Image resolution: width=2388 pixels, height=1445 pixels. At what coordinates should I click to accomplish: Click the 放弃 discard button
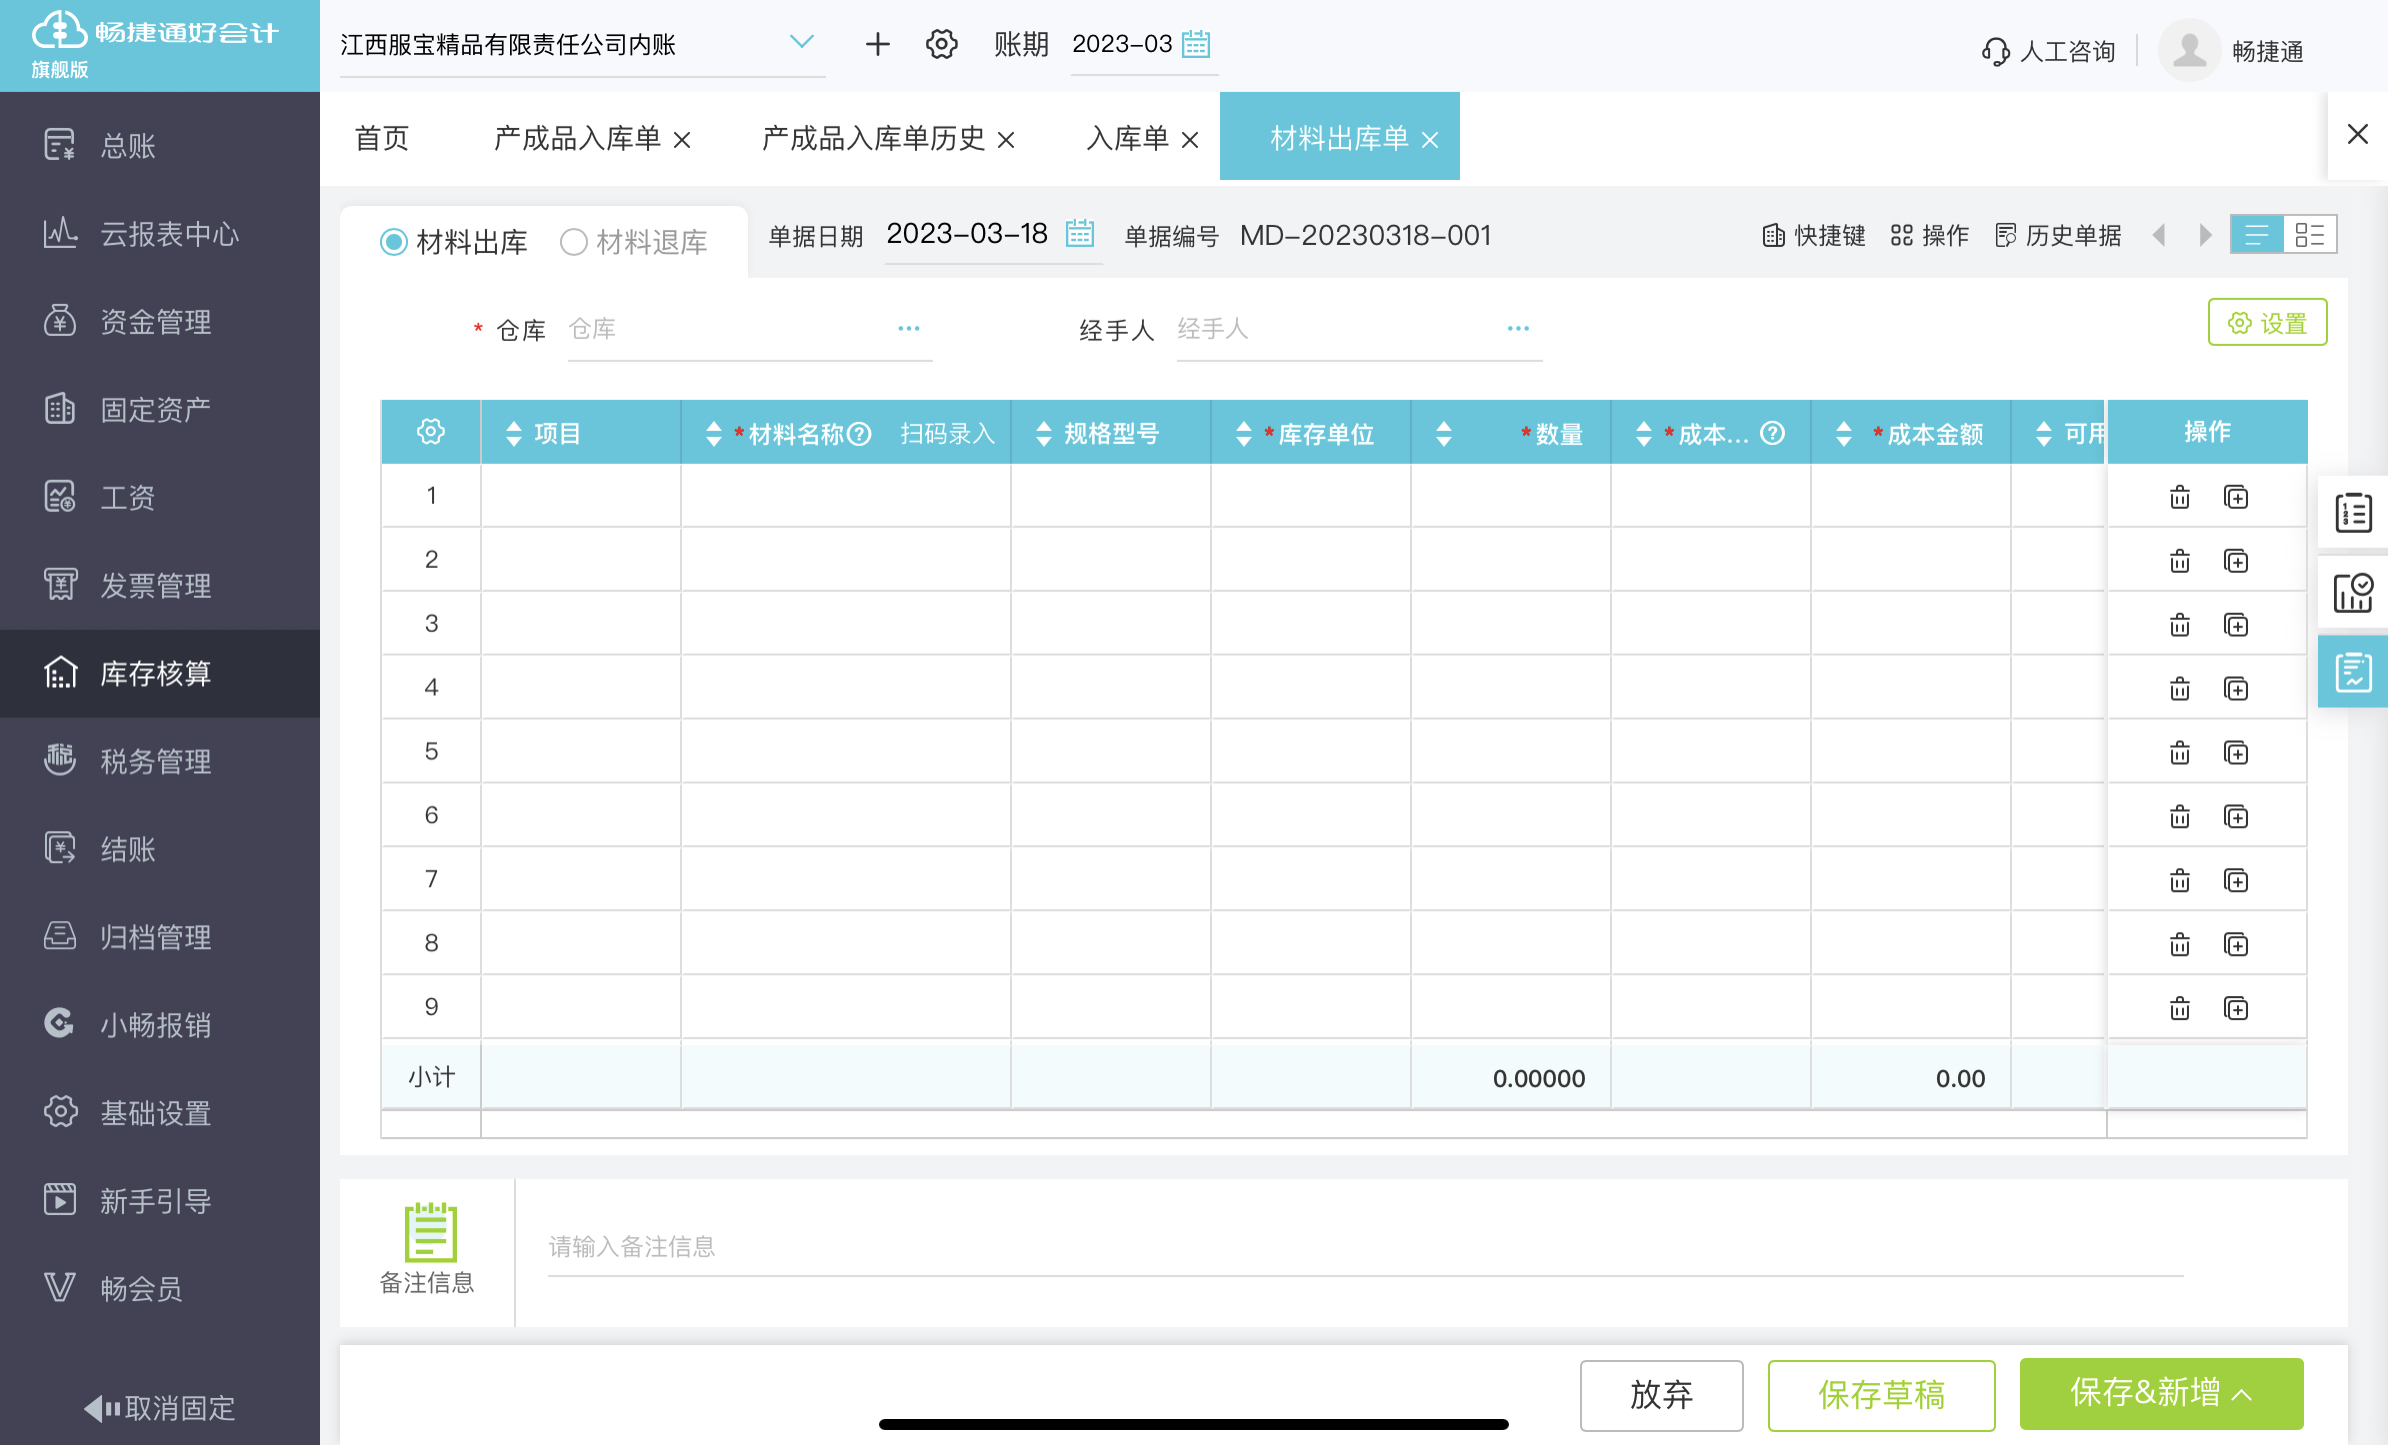[1663, 1392]
